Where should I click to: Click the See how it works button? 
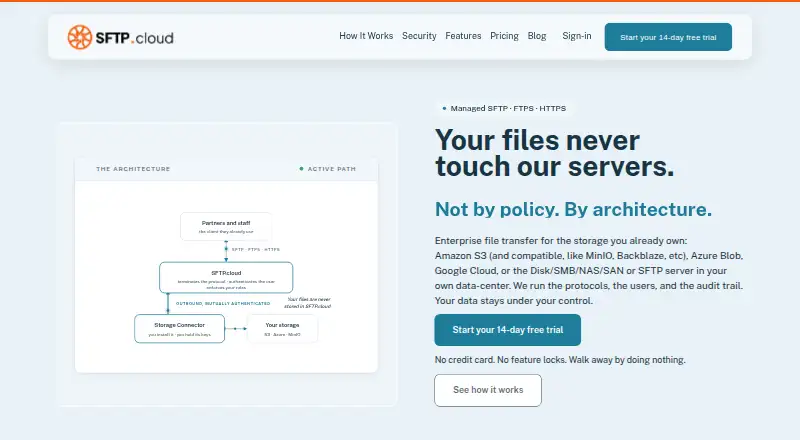(x=488, y=390)
